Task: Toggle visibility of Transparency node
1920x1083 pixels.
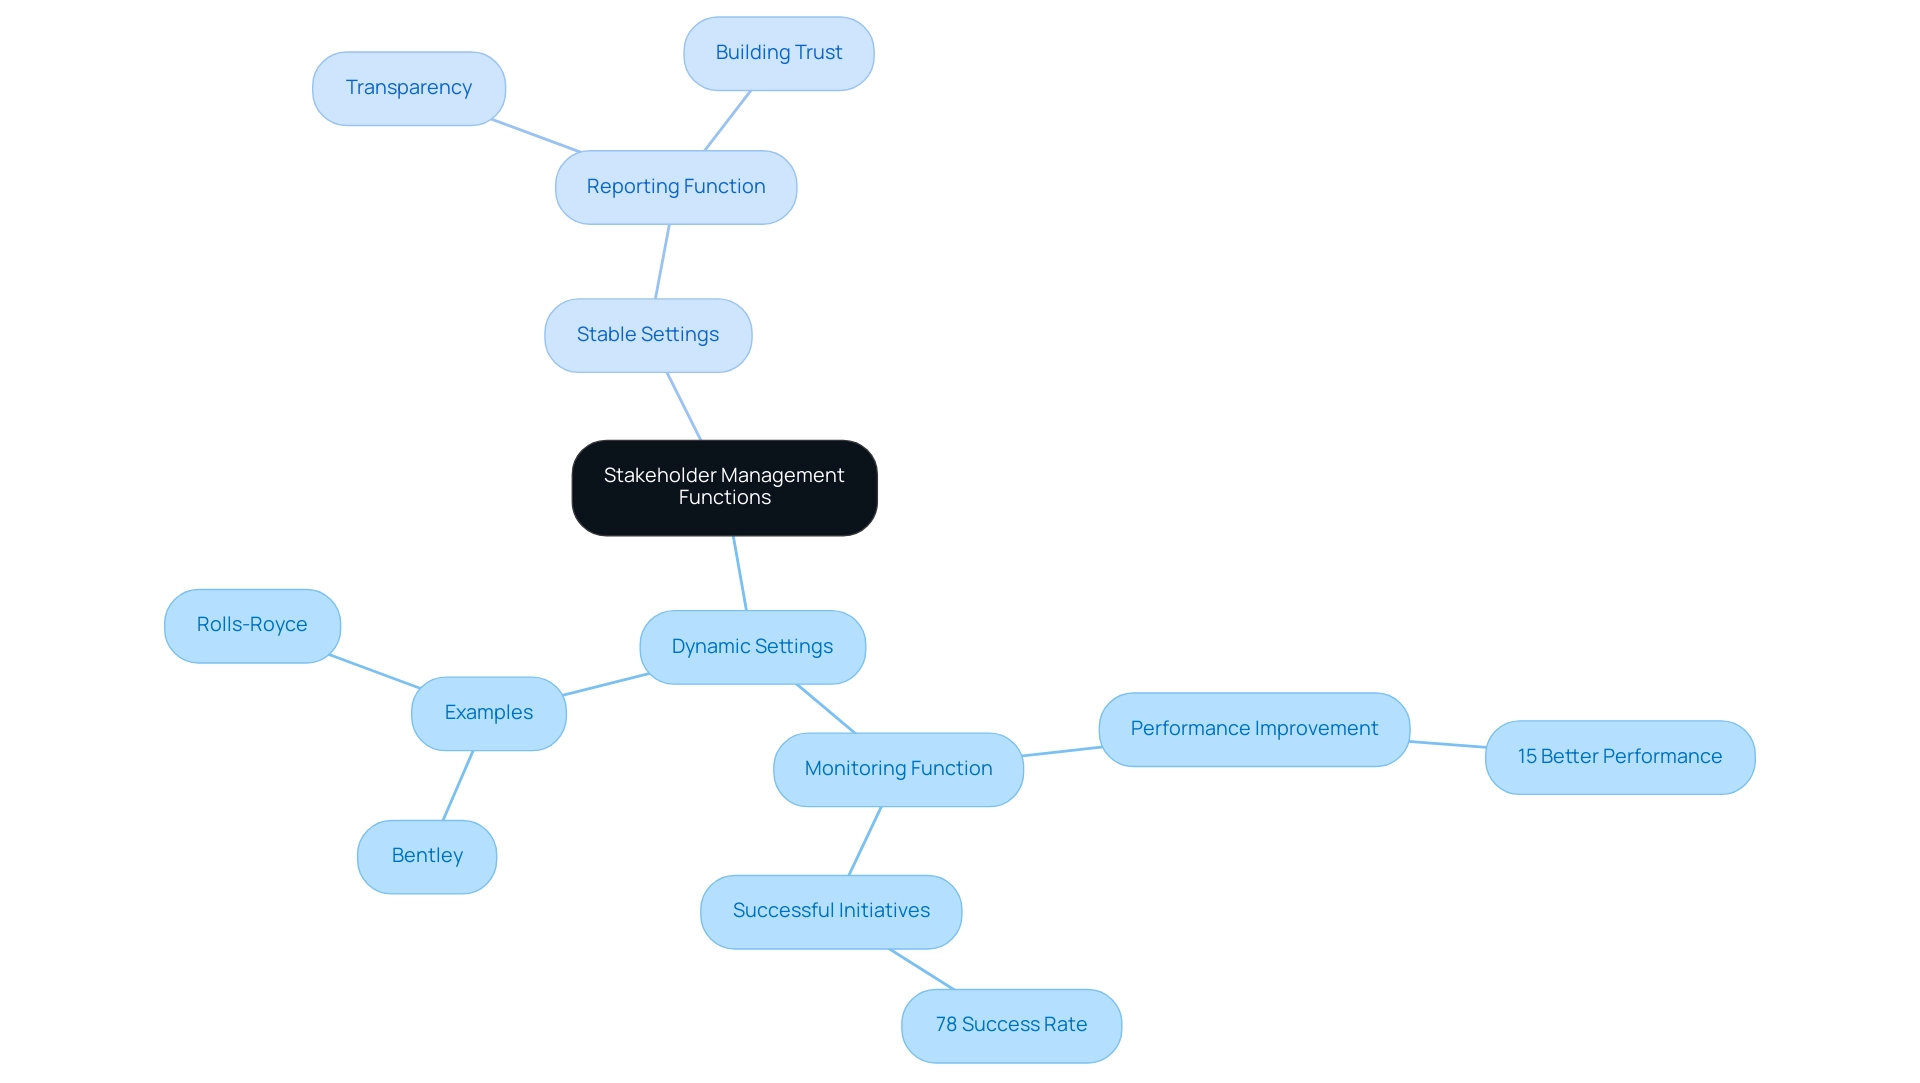Action: tap(407, 87)
